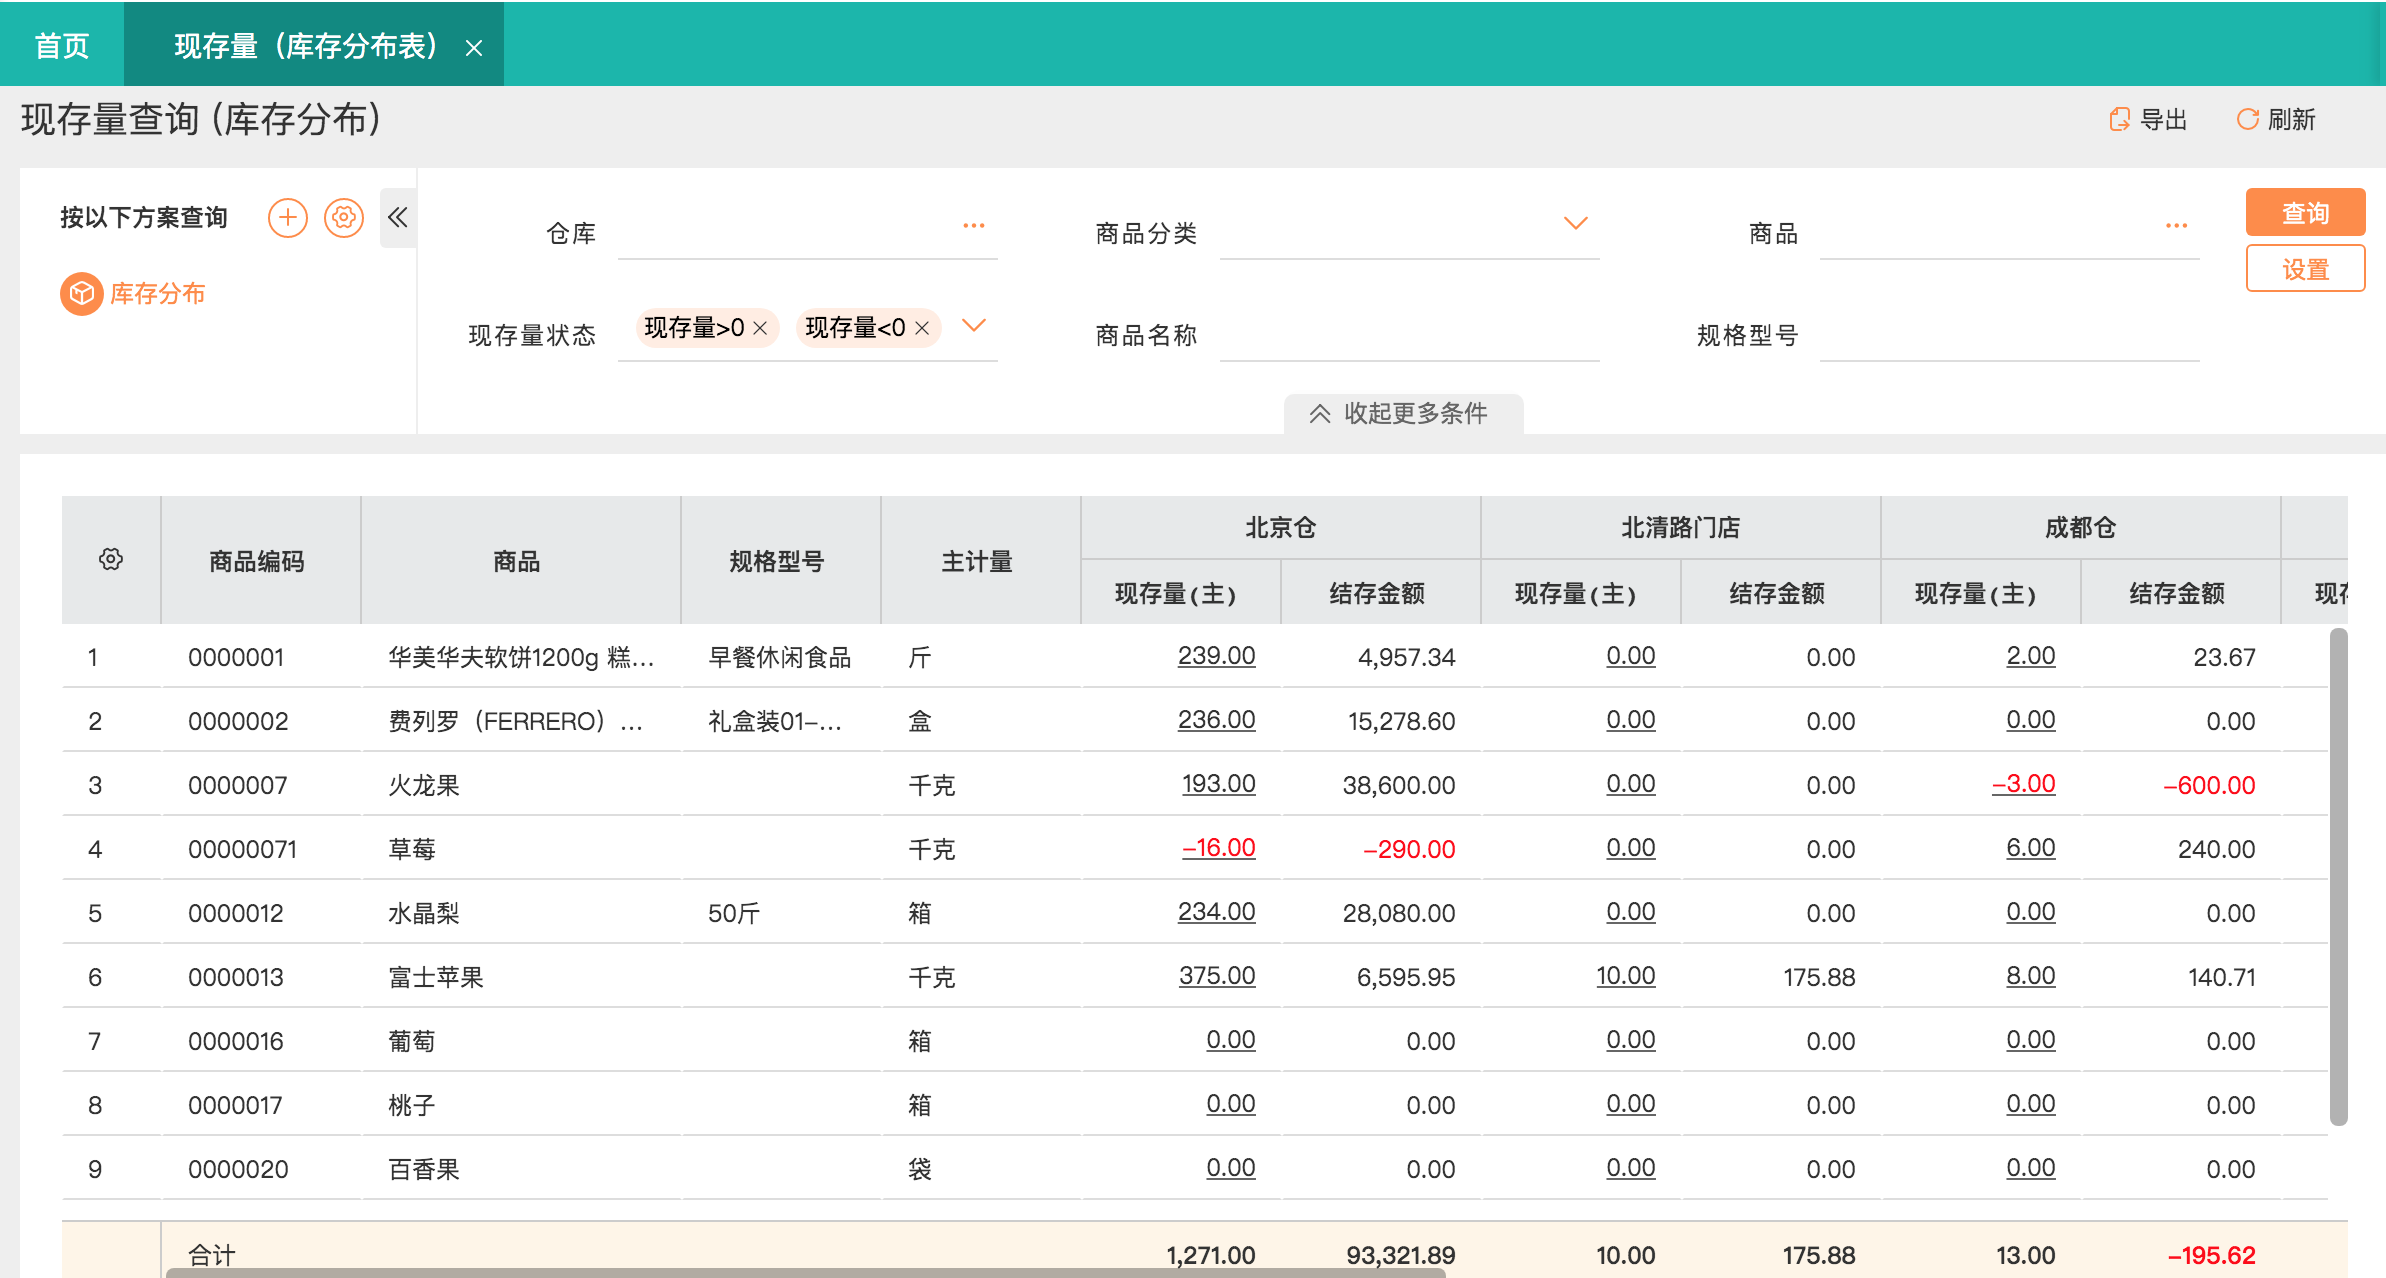
Task: Expand the 现存量状态 dropdown
Action: tap(975, 327)
